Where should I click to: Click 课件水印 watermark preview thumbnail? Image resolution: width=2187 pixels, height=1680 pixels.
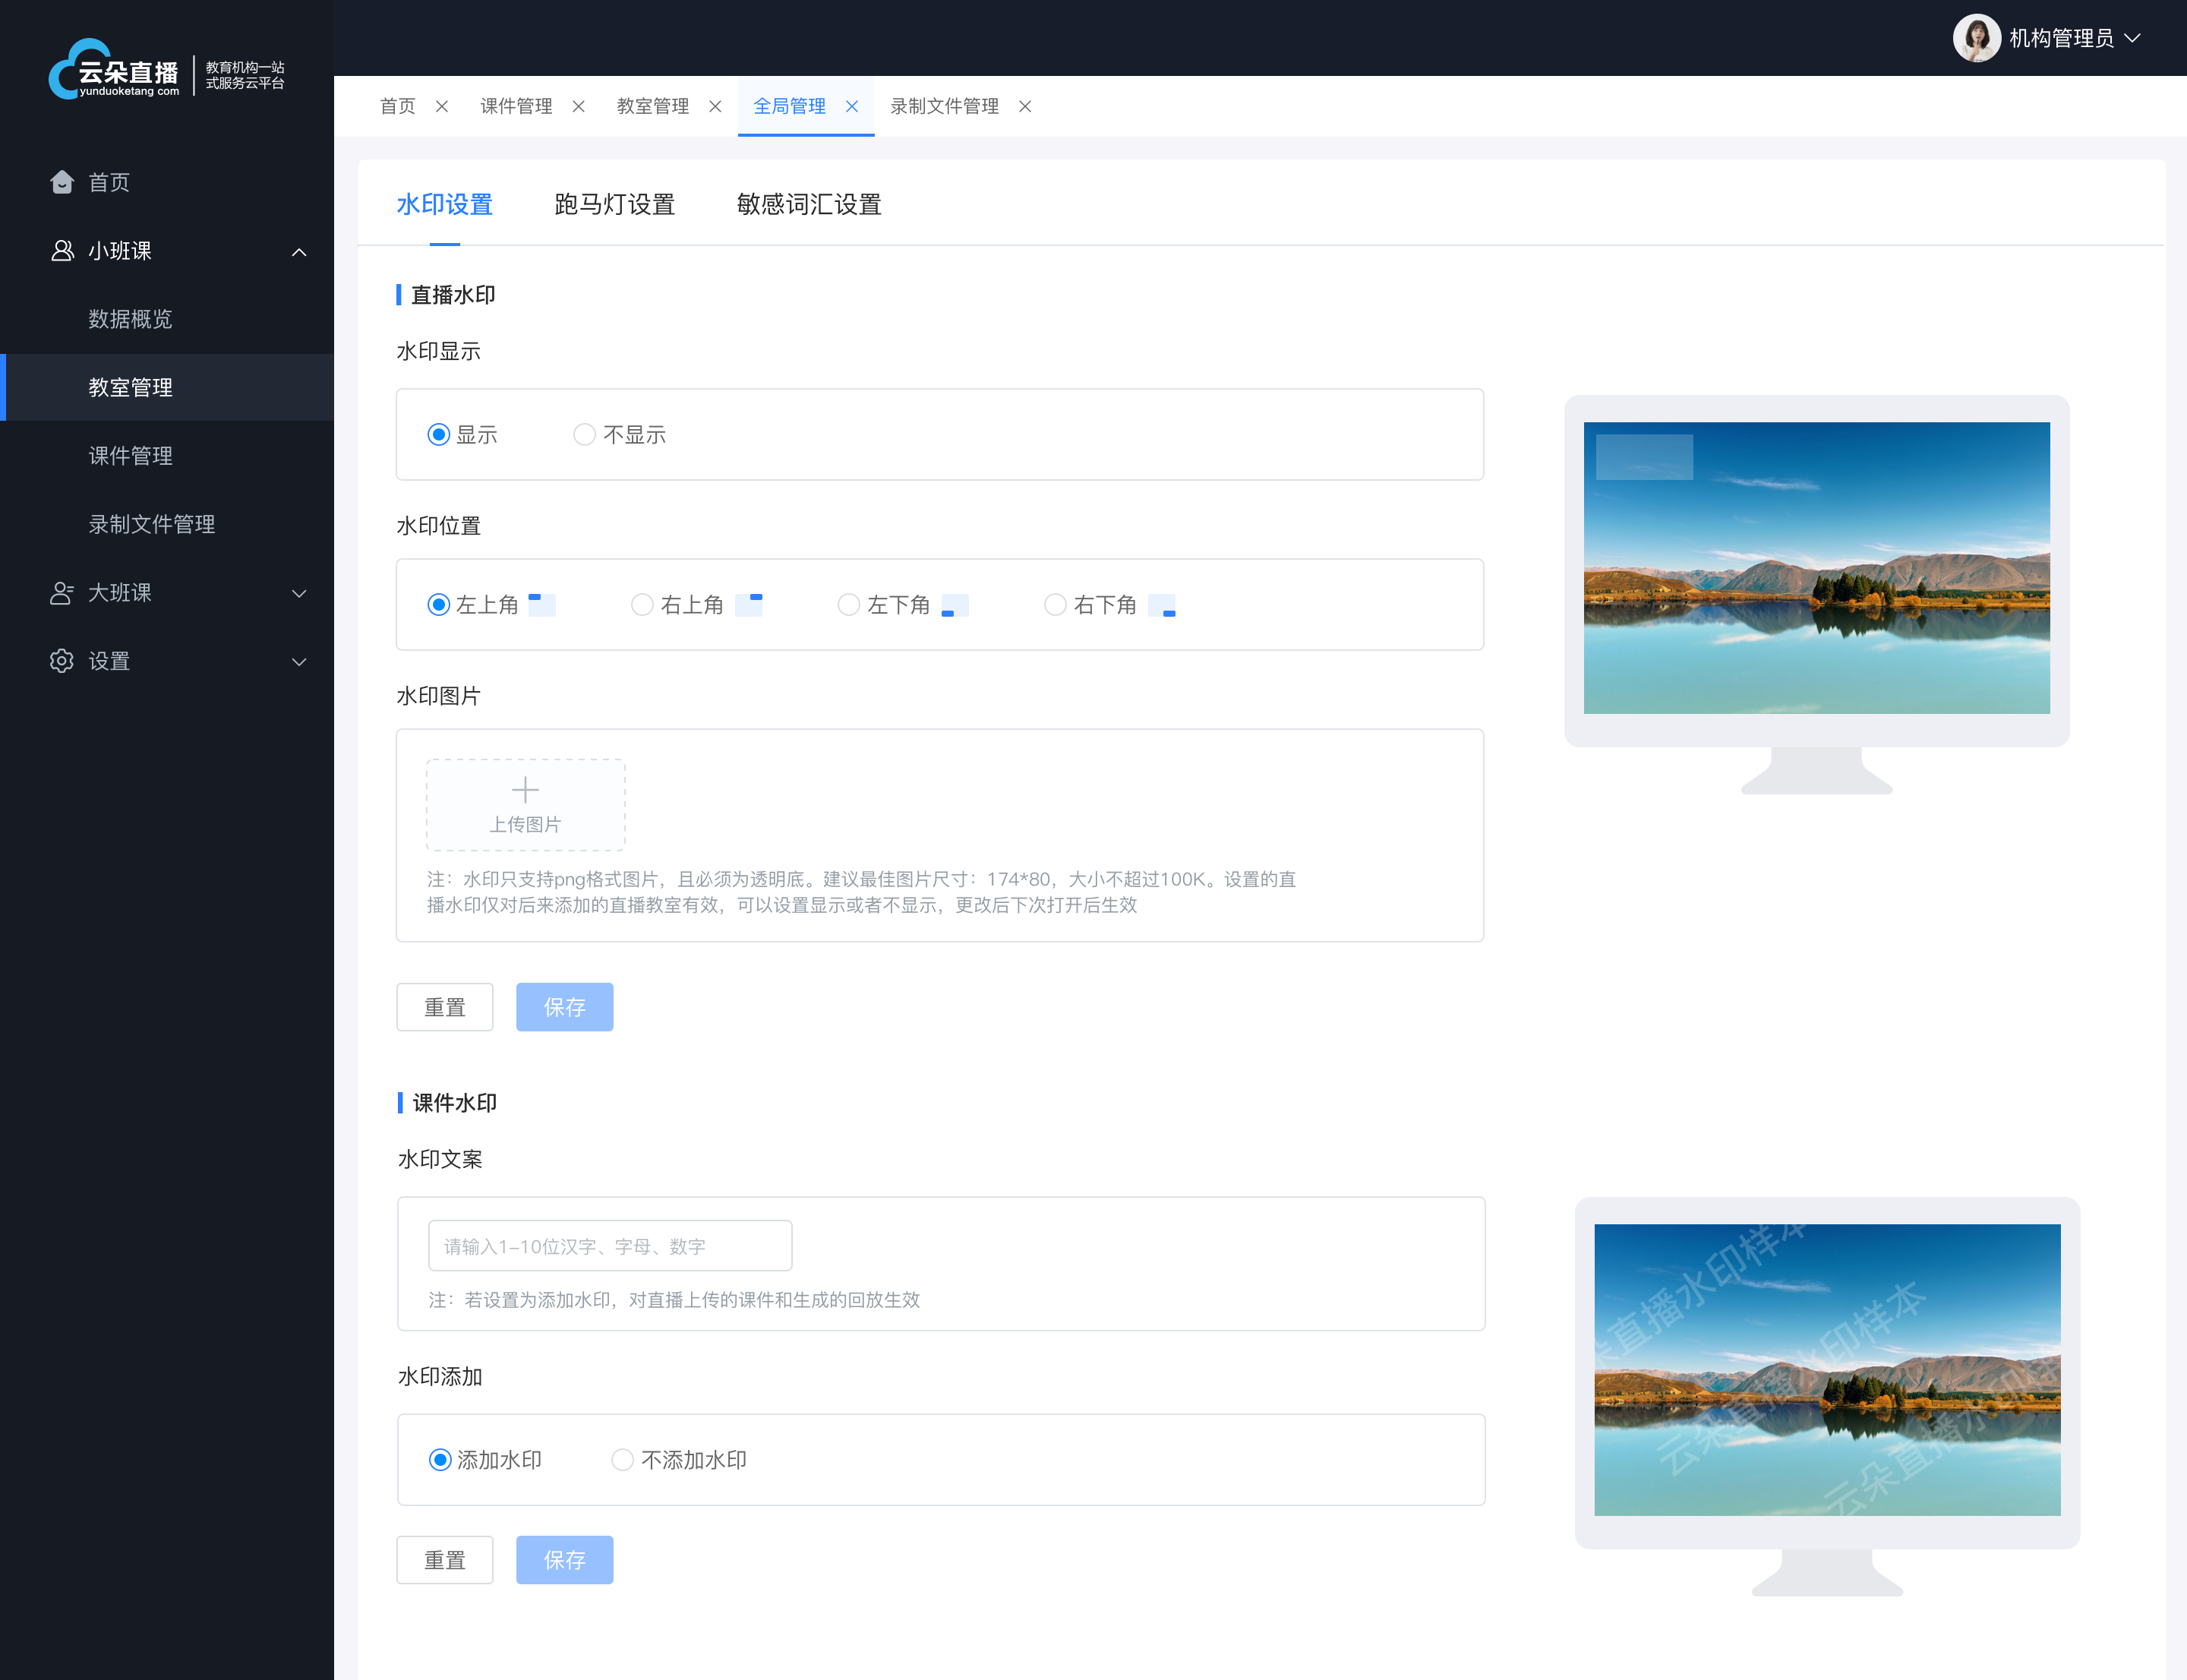[1816, 1368]
